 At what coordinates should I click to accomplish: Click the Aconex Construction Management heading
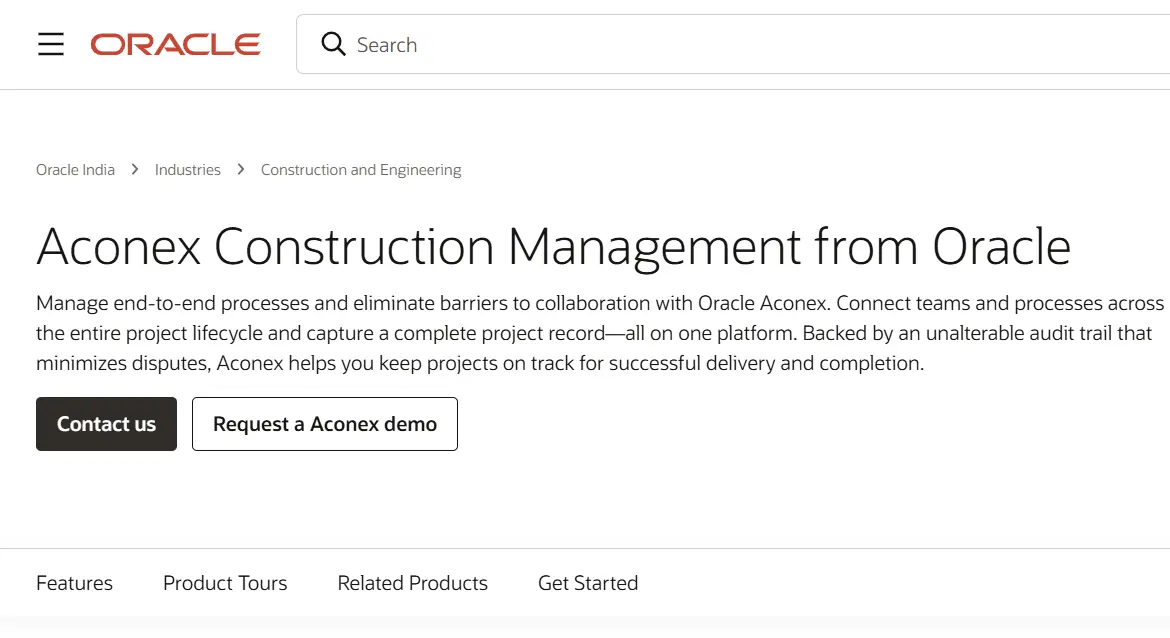coord(553,246)
